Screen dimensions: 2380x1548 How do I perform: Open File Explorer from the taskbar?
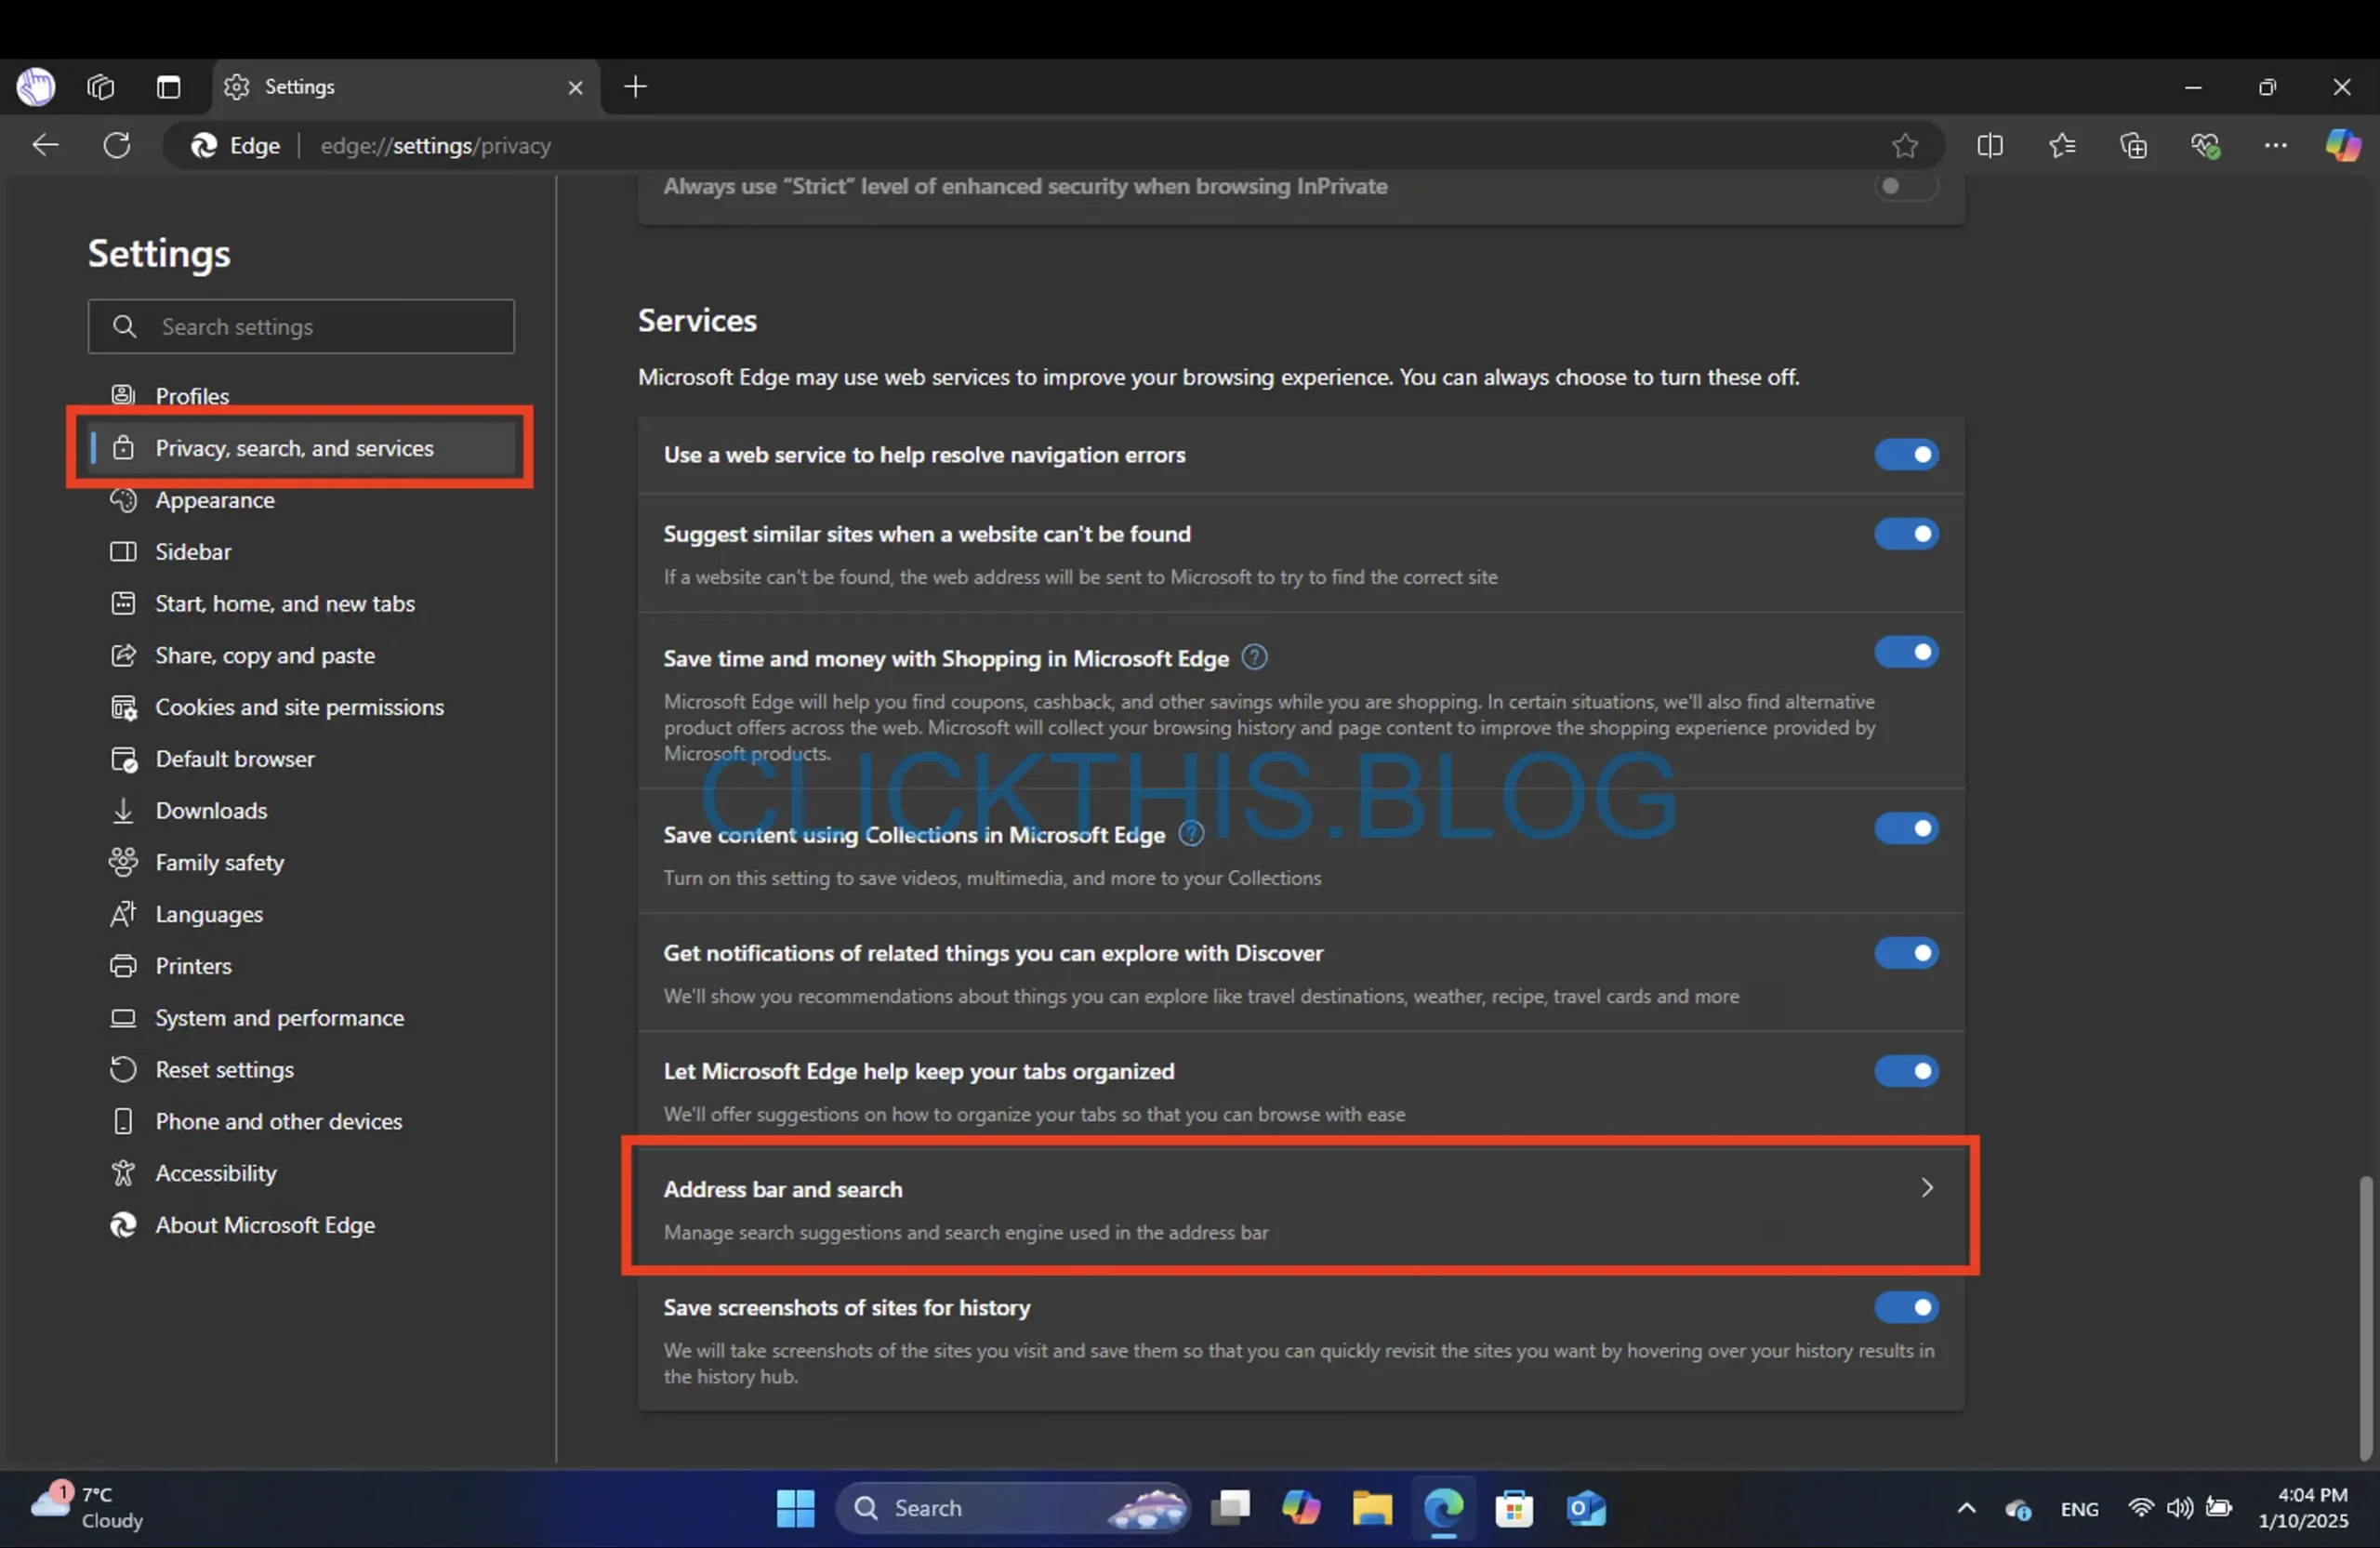pos(1372,1508)
